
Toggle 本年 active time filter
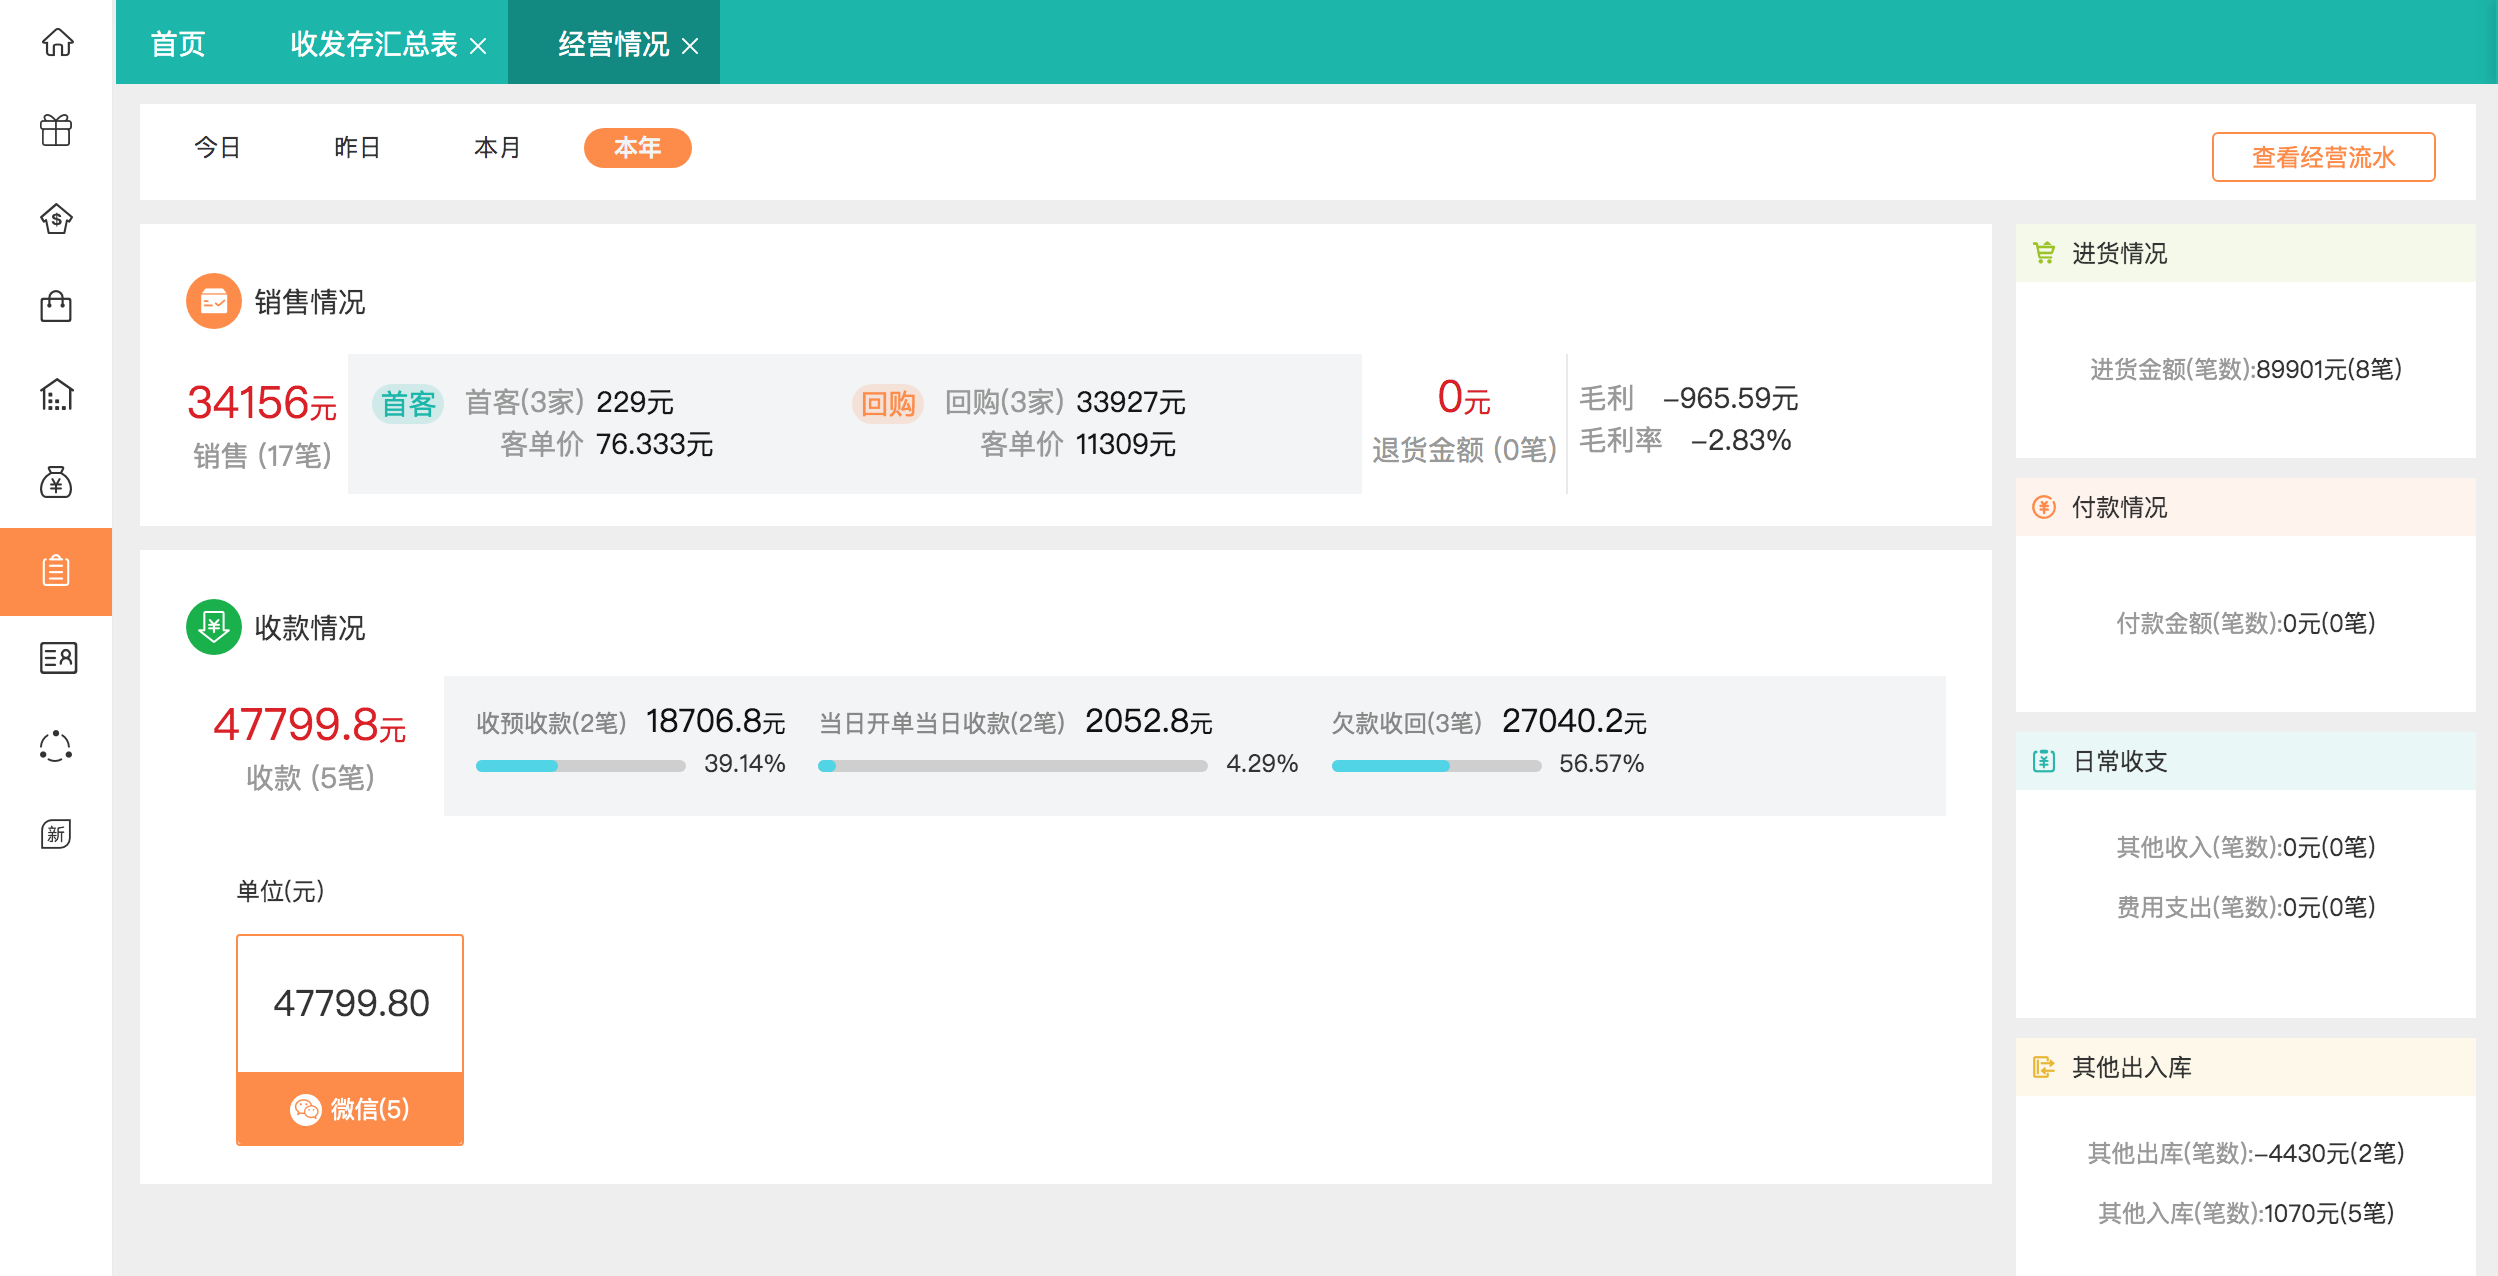636,150
